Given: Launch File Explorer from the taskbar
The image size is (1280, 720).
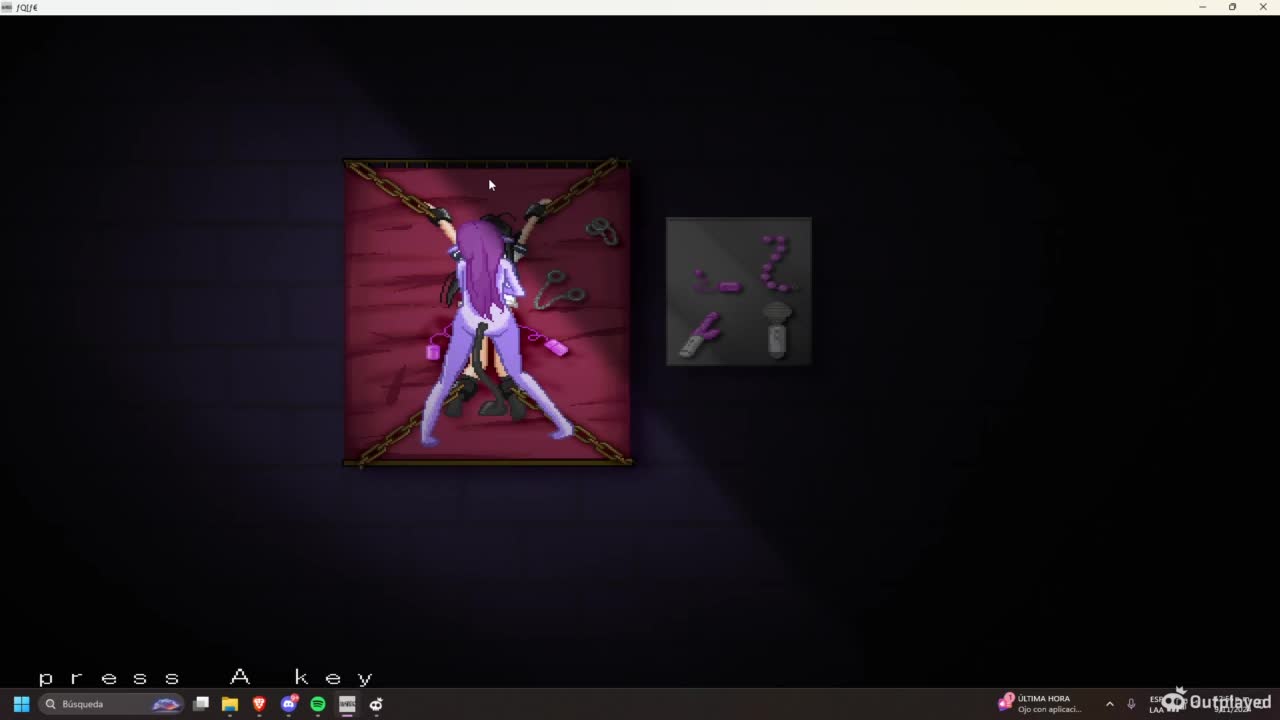Looking at the screenshot, I should pyautogui.click(x=230, y=704).
